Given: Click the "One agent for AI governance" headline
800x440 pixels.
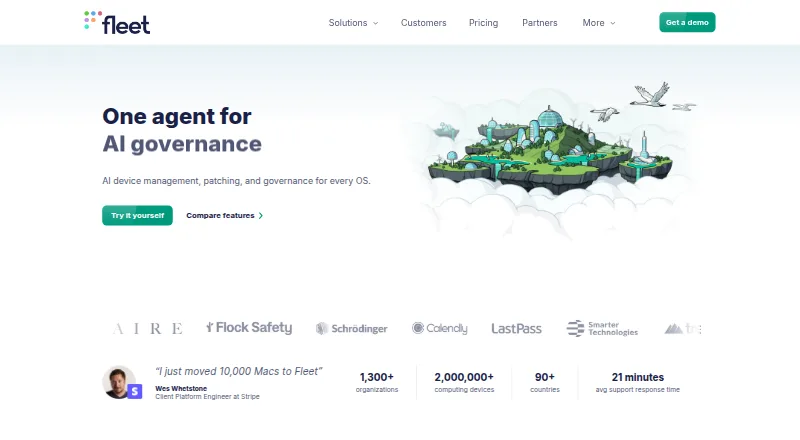Looking at the screenshot, I should click(x=182, y=130).
